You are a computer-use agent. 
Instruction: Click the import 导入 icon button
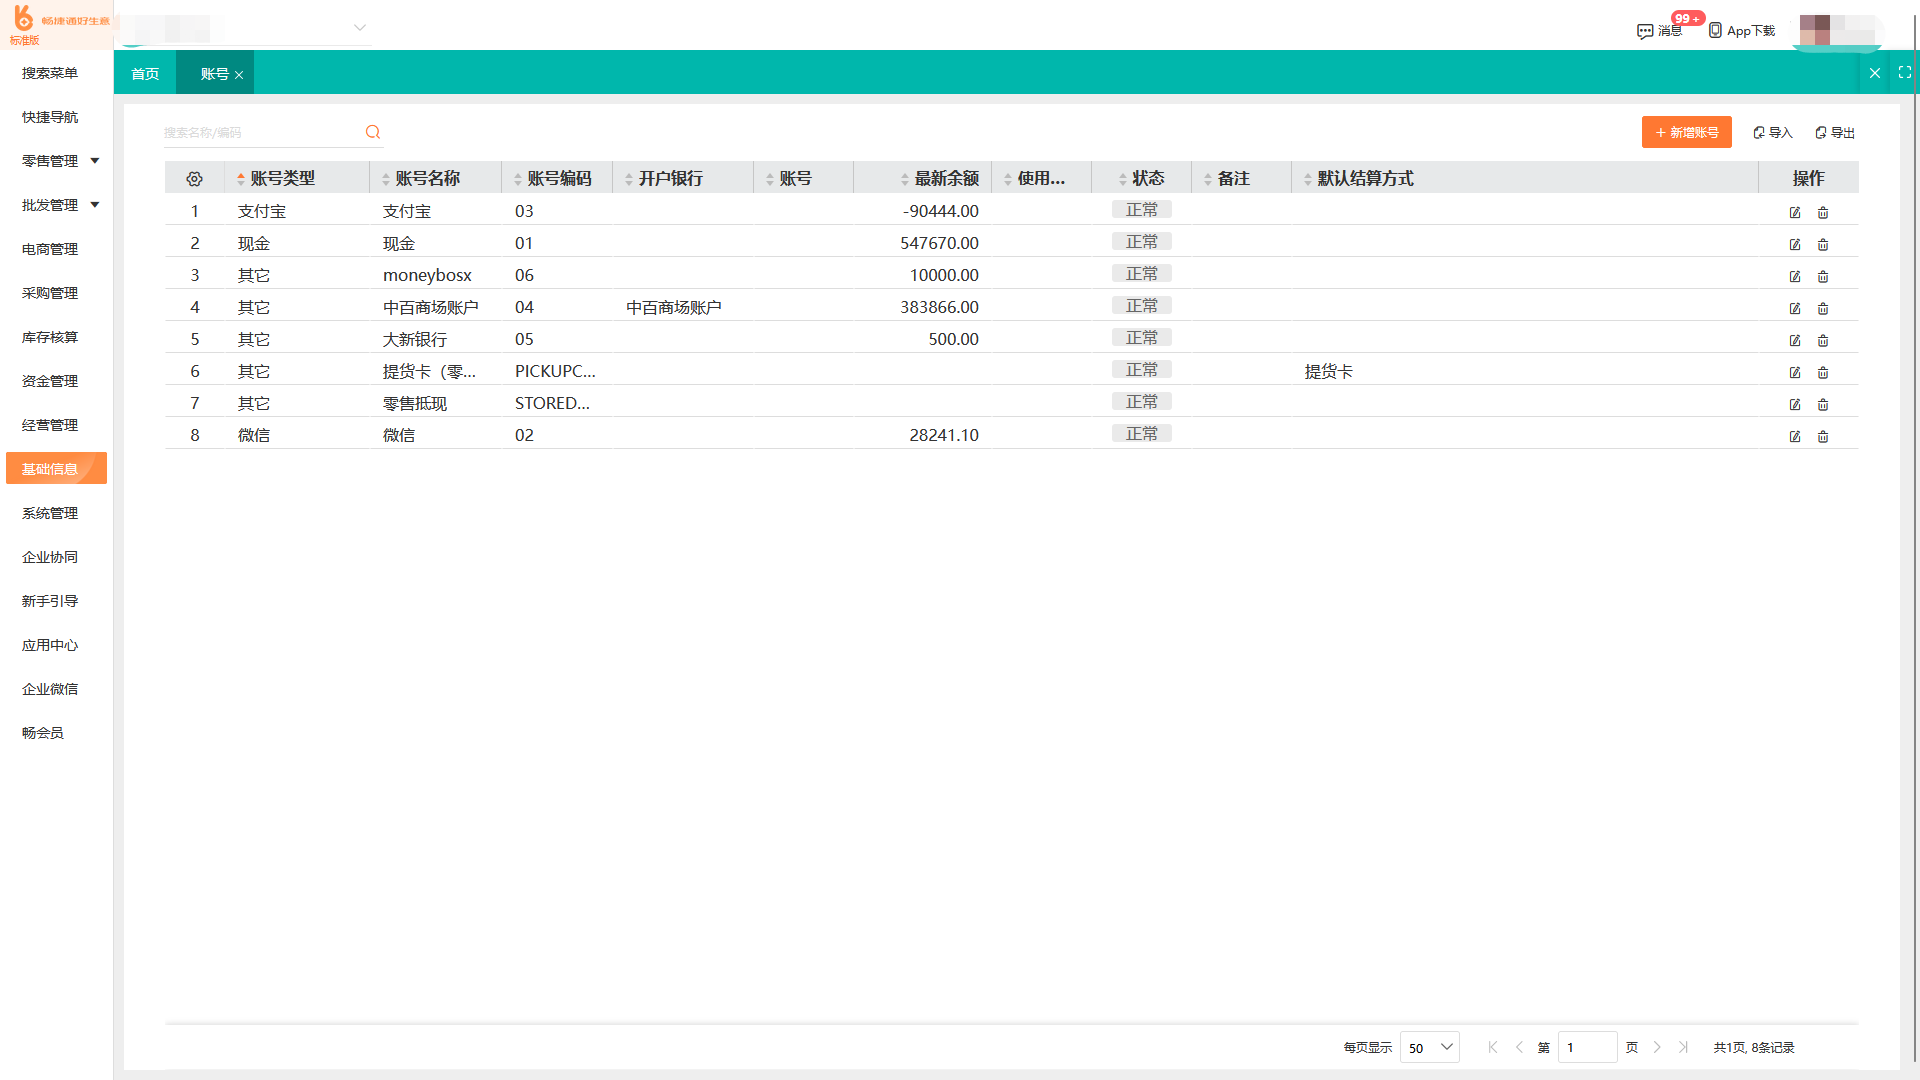(x=1775, y=132)
